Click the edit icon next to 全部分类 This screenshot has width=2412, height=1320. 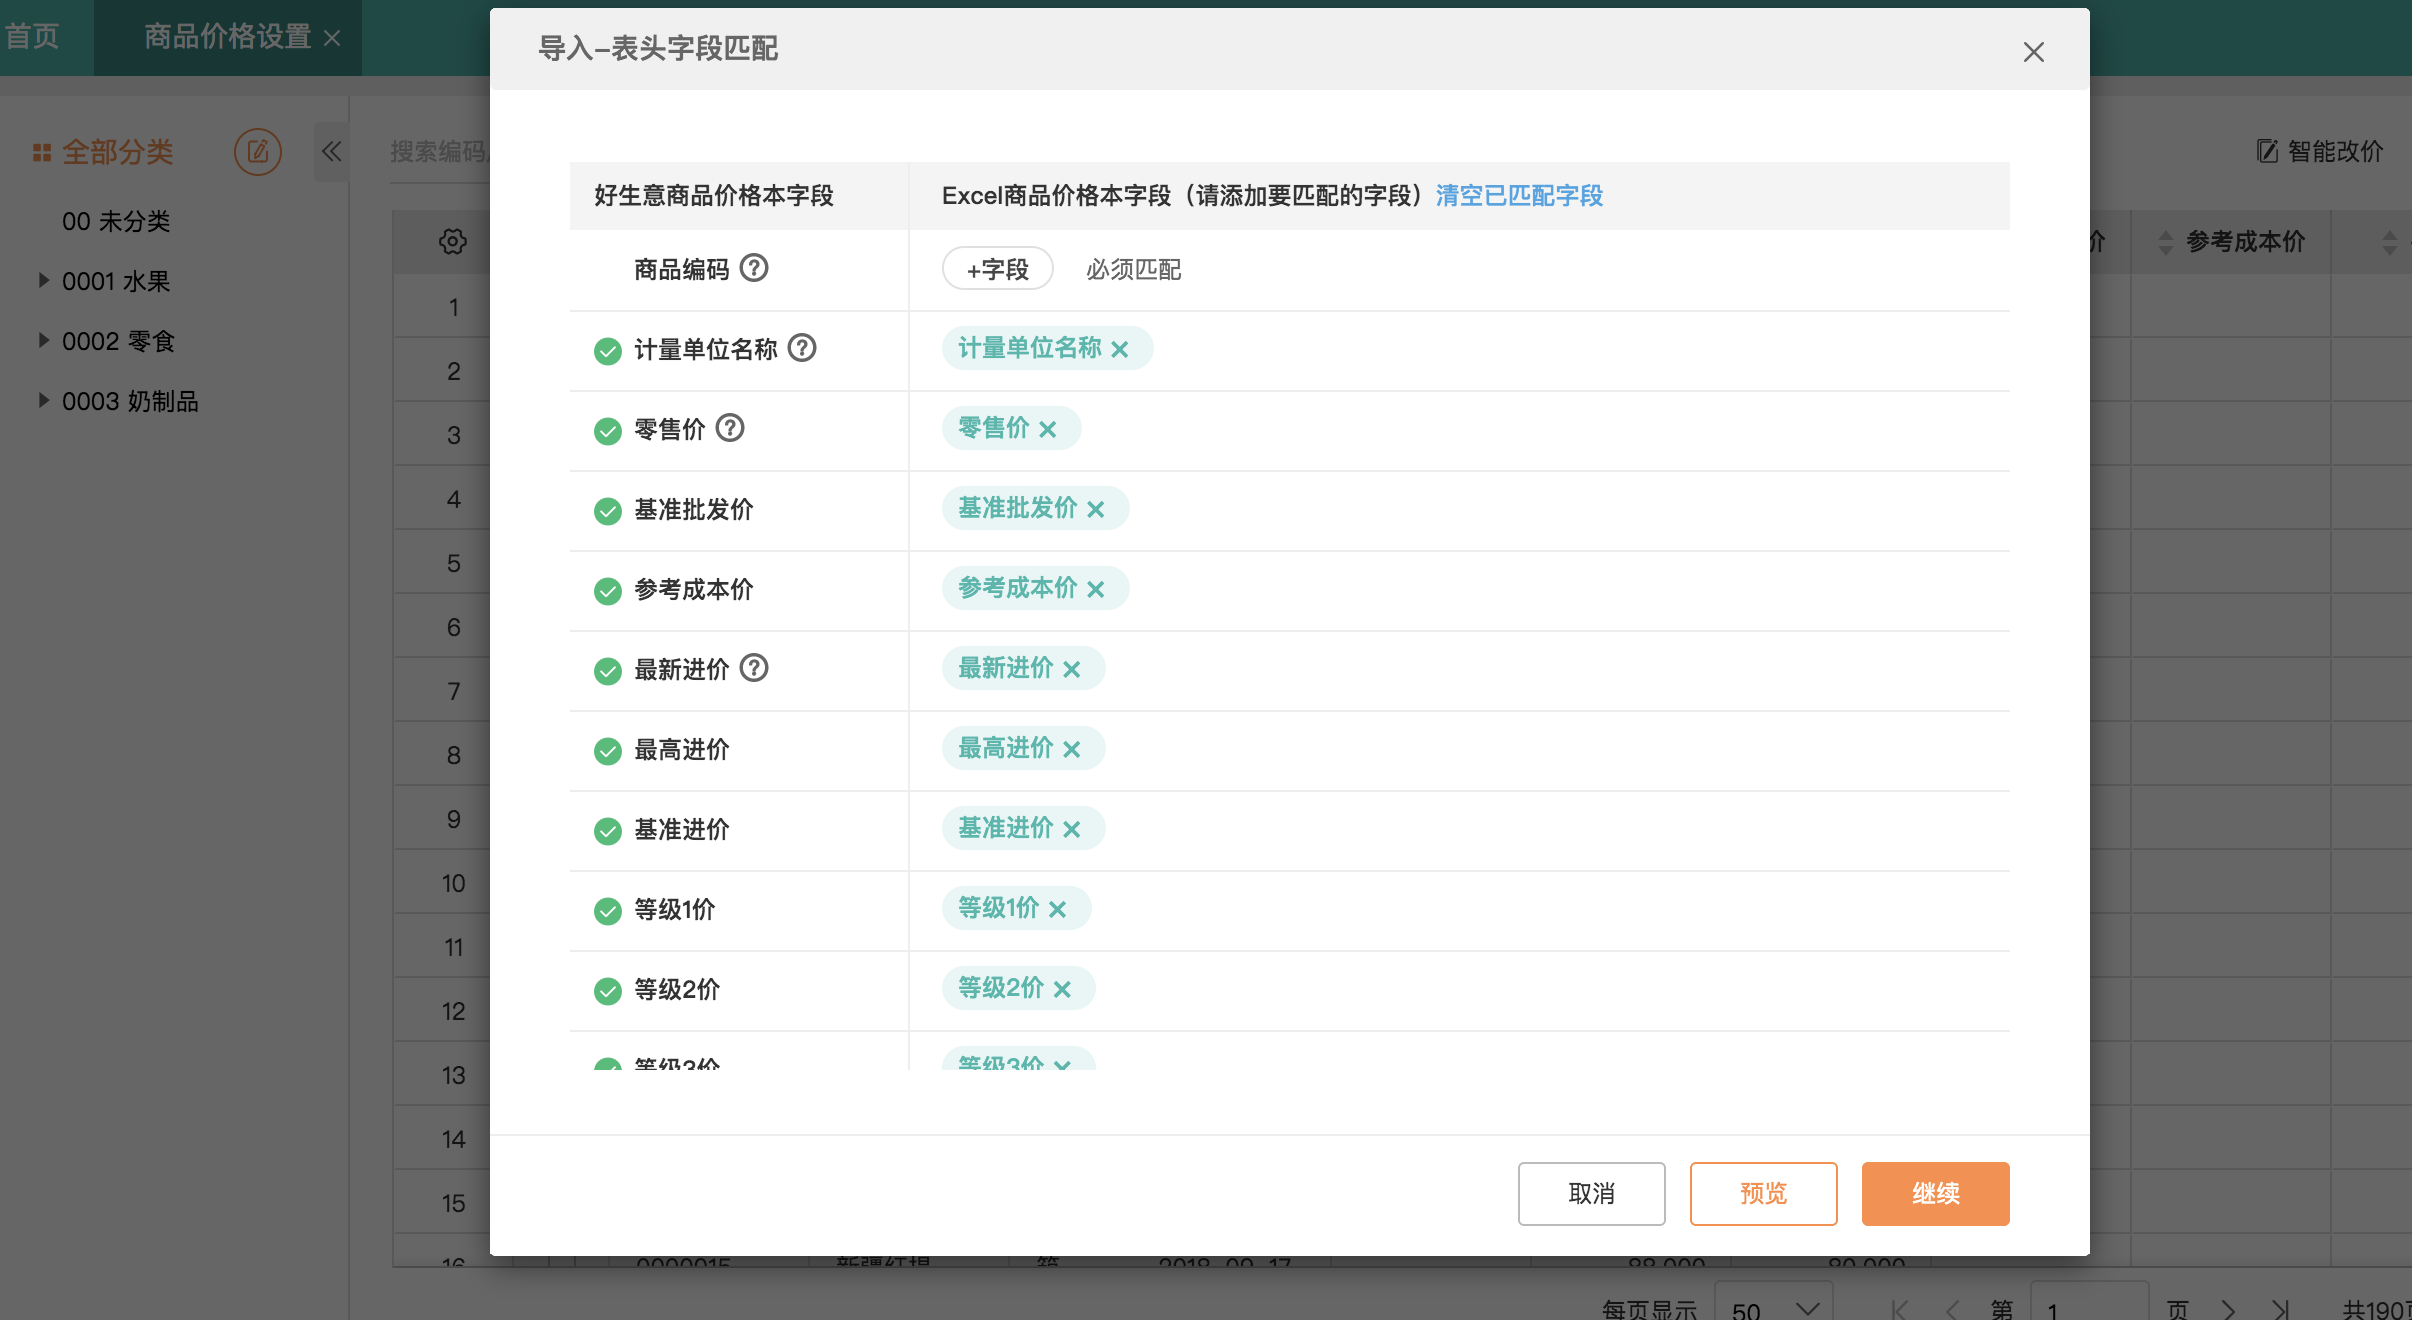coord(258,153)
